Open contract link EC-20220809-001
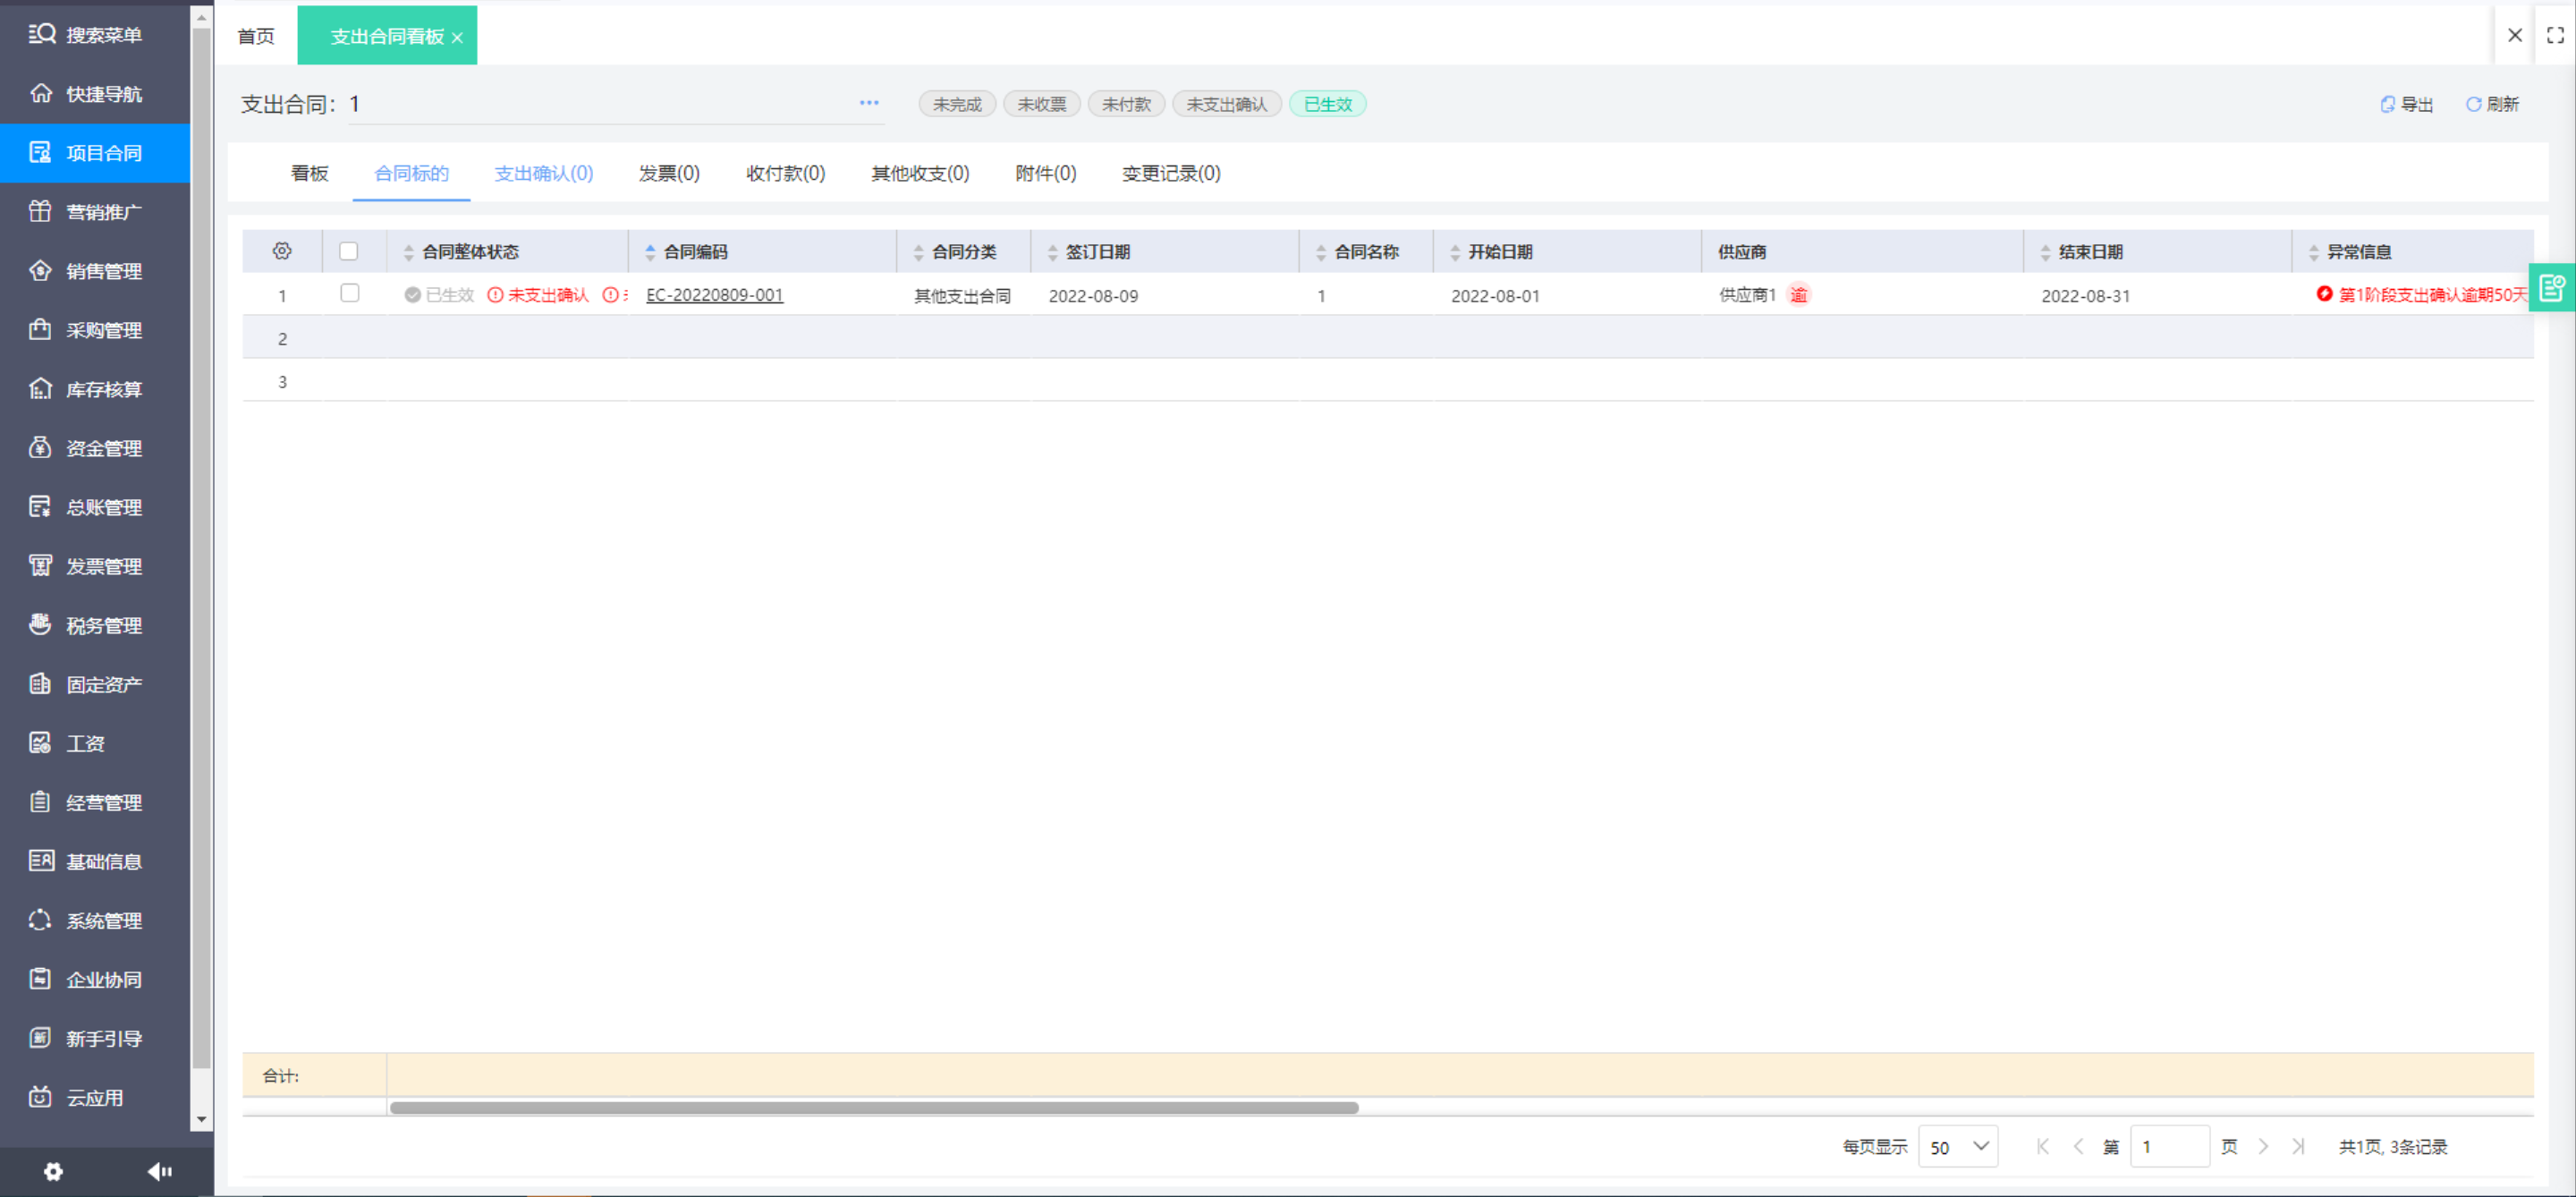 coord(716,294)
